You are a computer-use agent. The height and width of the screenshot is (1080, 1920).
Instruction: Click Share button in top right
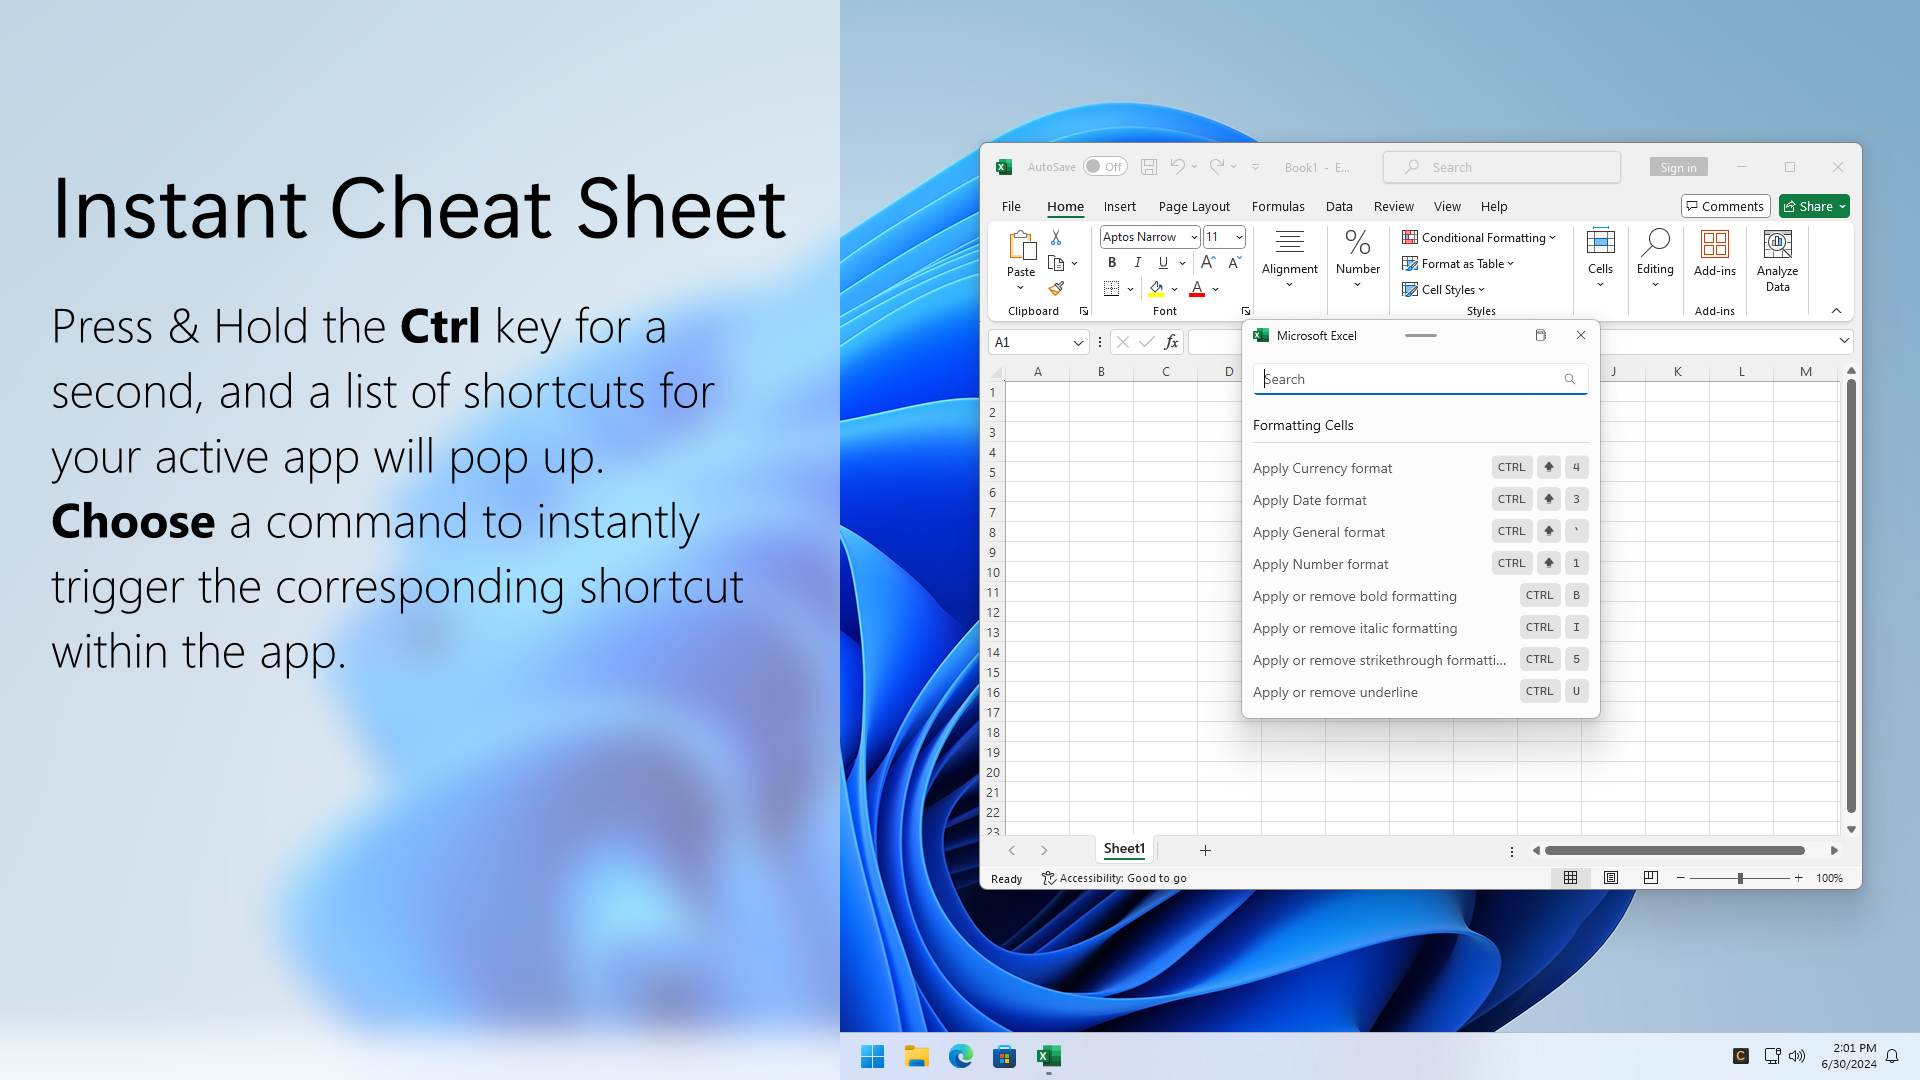1812,206
